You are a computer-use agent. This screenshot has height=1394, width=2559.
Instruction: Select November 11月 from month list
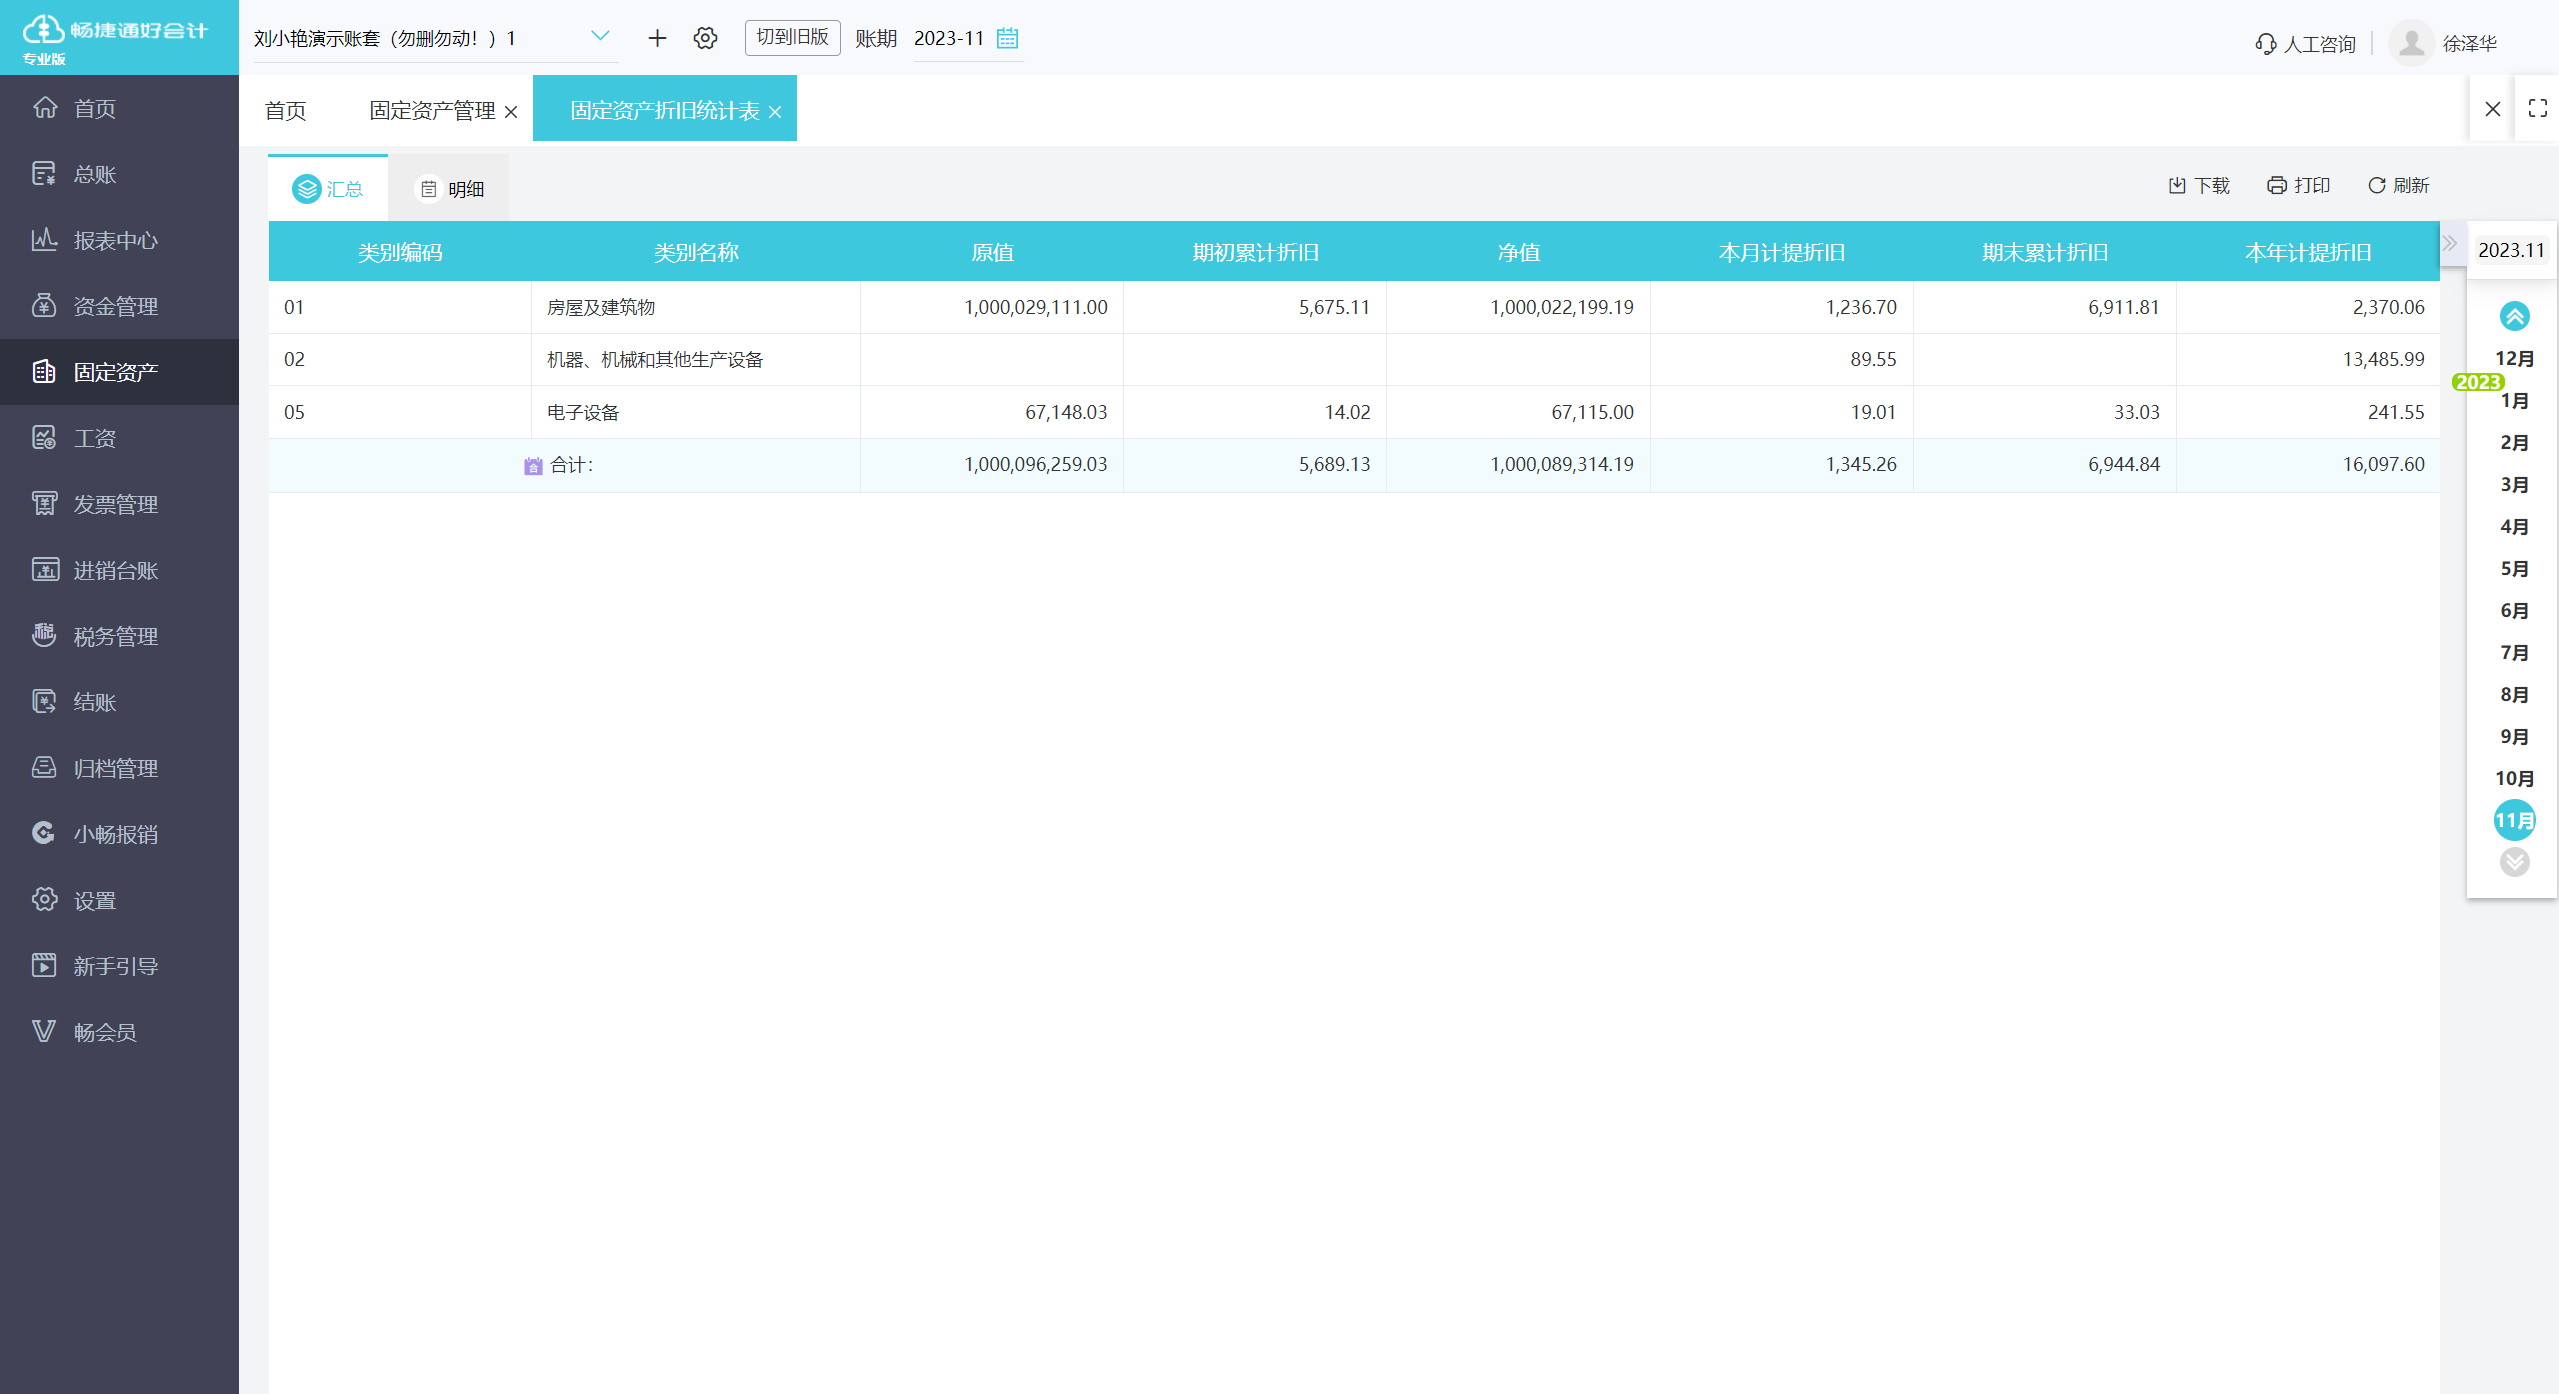tap(2513, 821)
